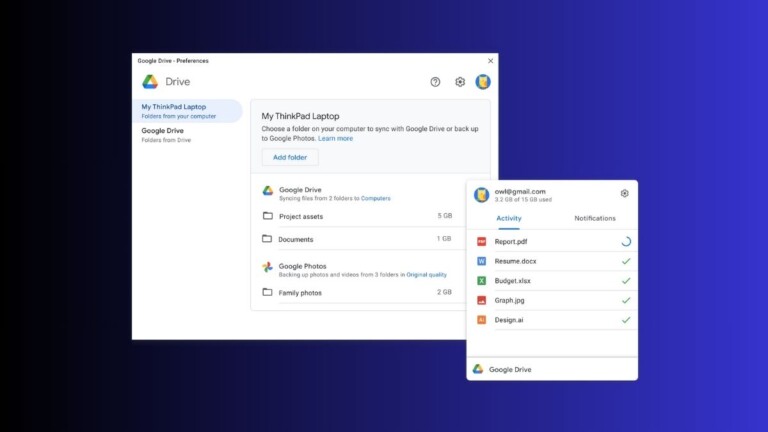Click the Family photos folder icon
Viewport: 768px width, 432px height.
pyautogui.click(x=267, y=292)
